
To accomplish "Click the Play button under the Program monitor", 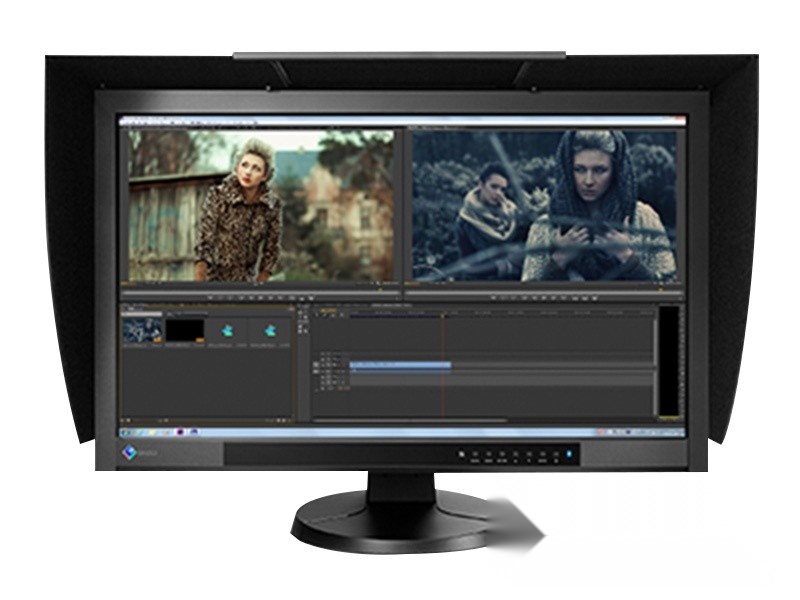I will click(x=543, y=296).
